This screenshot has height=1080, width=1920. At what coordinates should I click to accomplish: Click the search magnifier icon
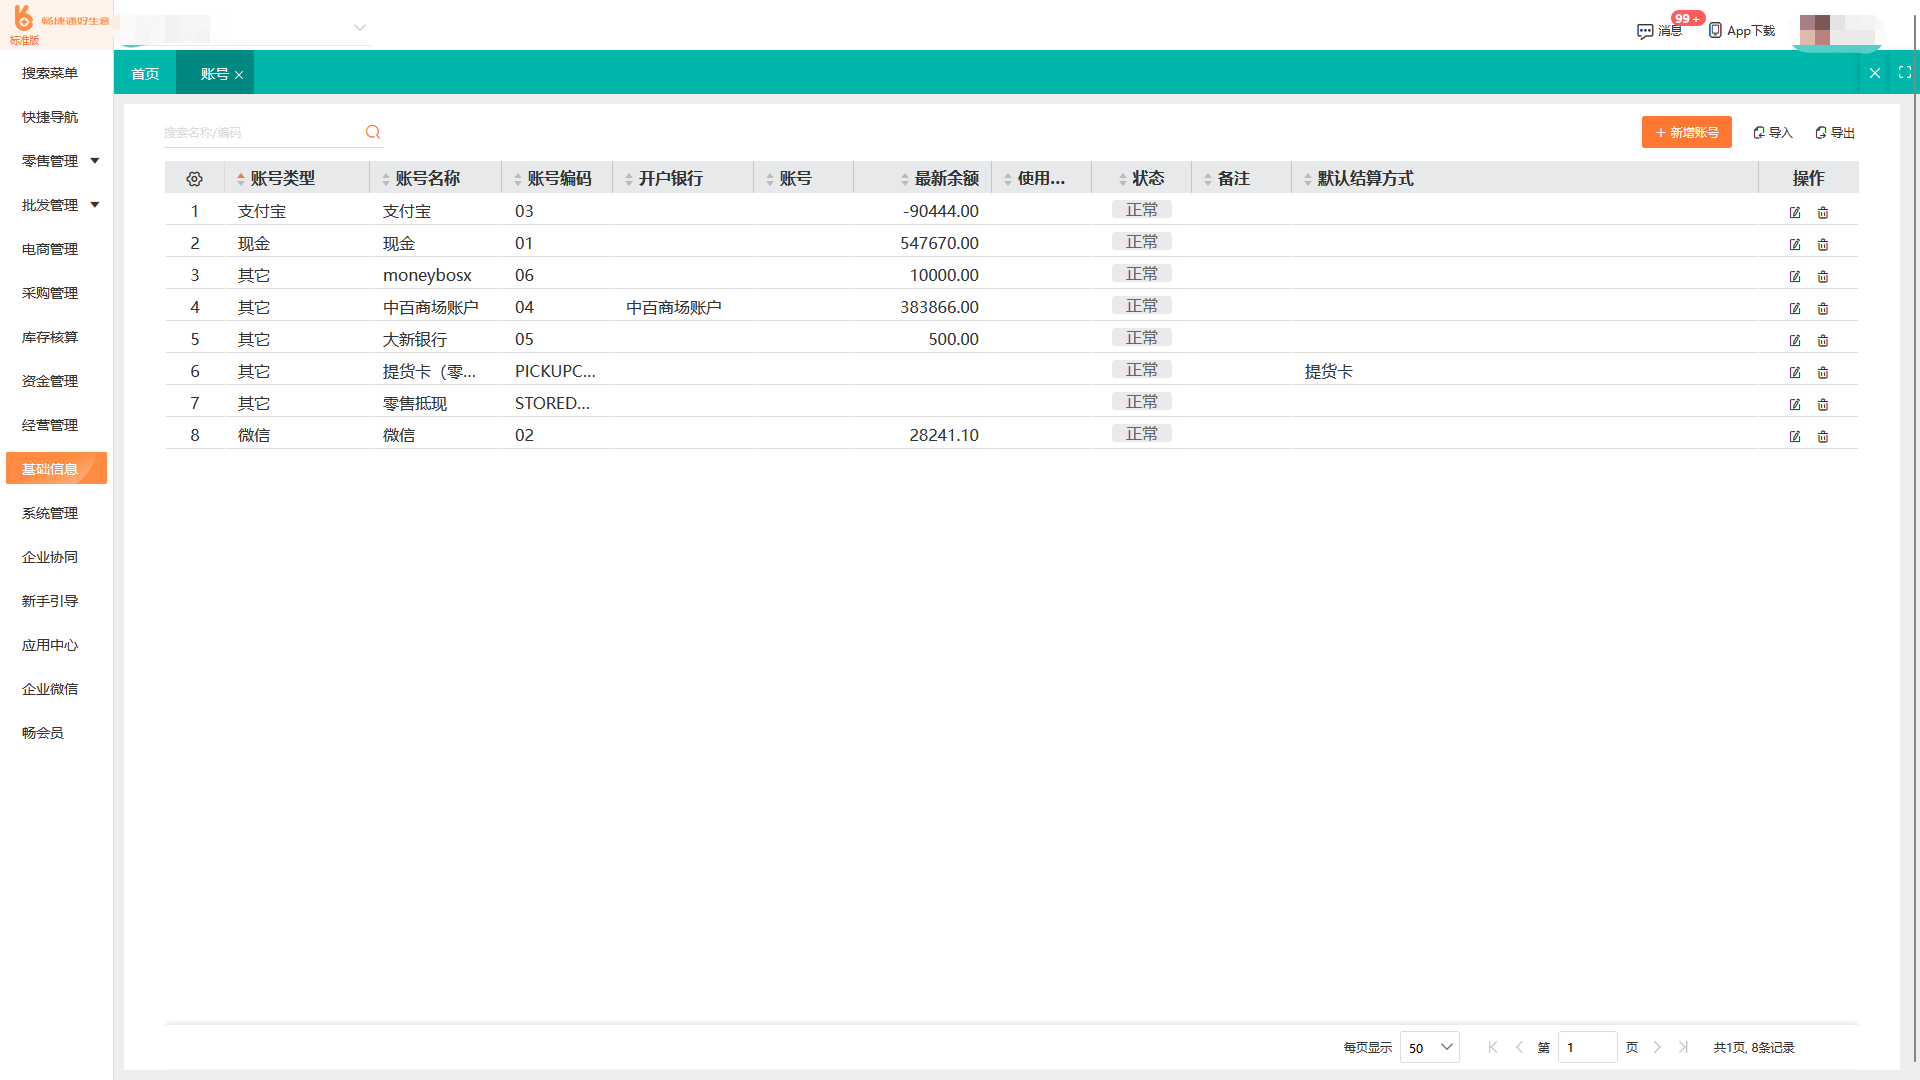(x=372, y=132)
